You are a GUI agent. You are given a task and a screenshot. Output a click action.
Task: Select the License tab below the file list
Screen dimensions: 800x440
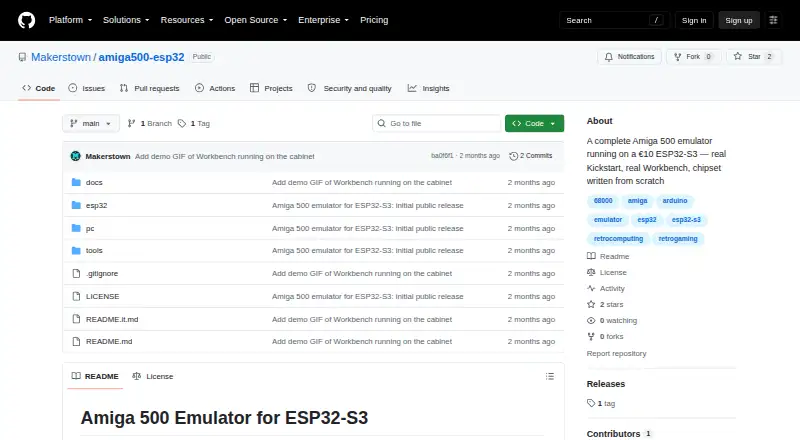[153, 376]
